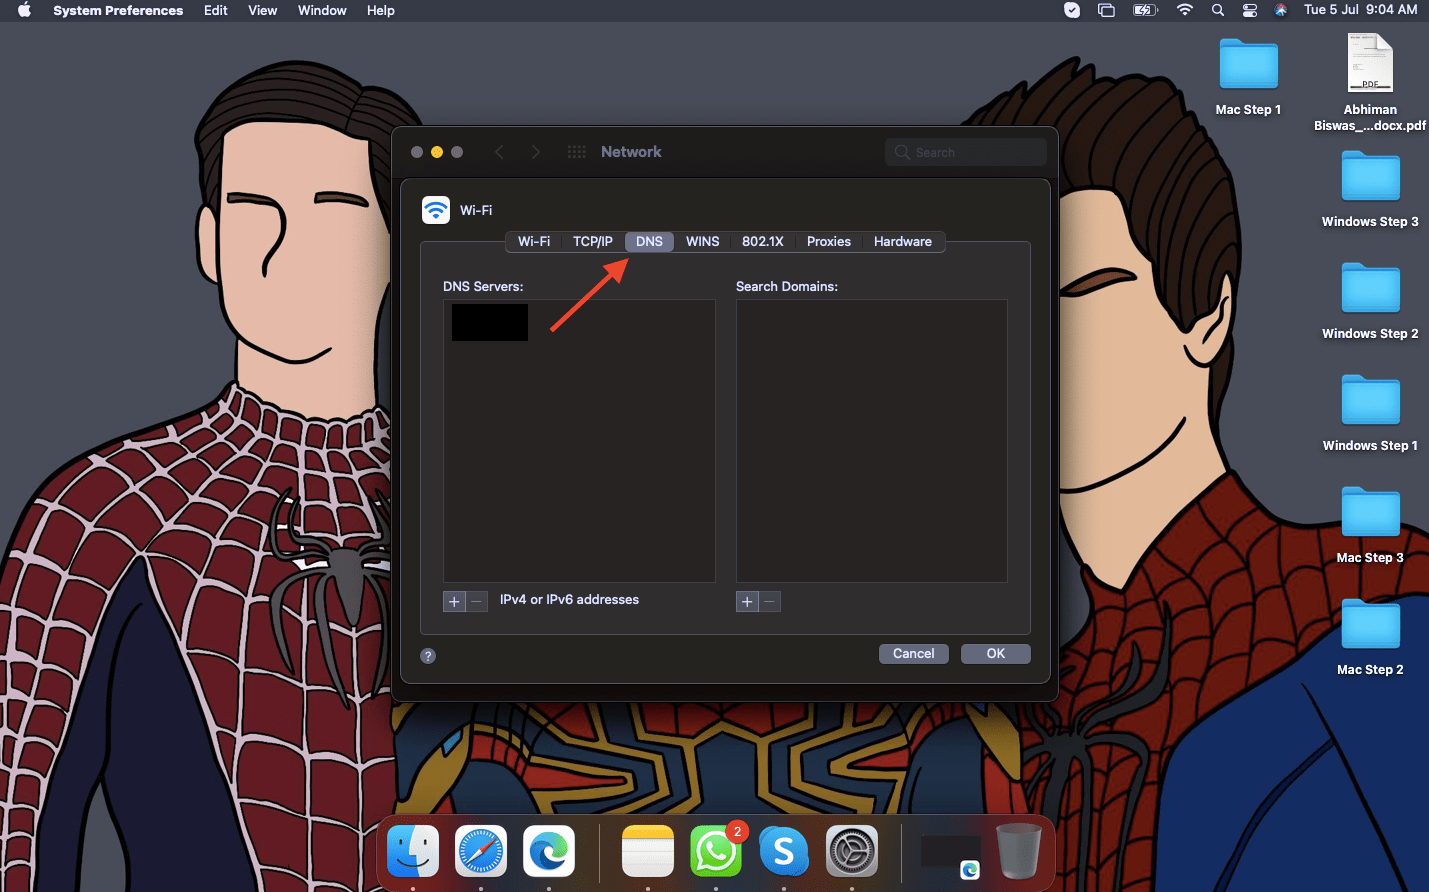Switch to the TCP/IP tab
The width and height of the screenshot is (1429, 892).
tap(592, 241)
